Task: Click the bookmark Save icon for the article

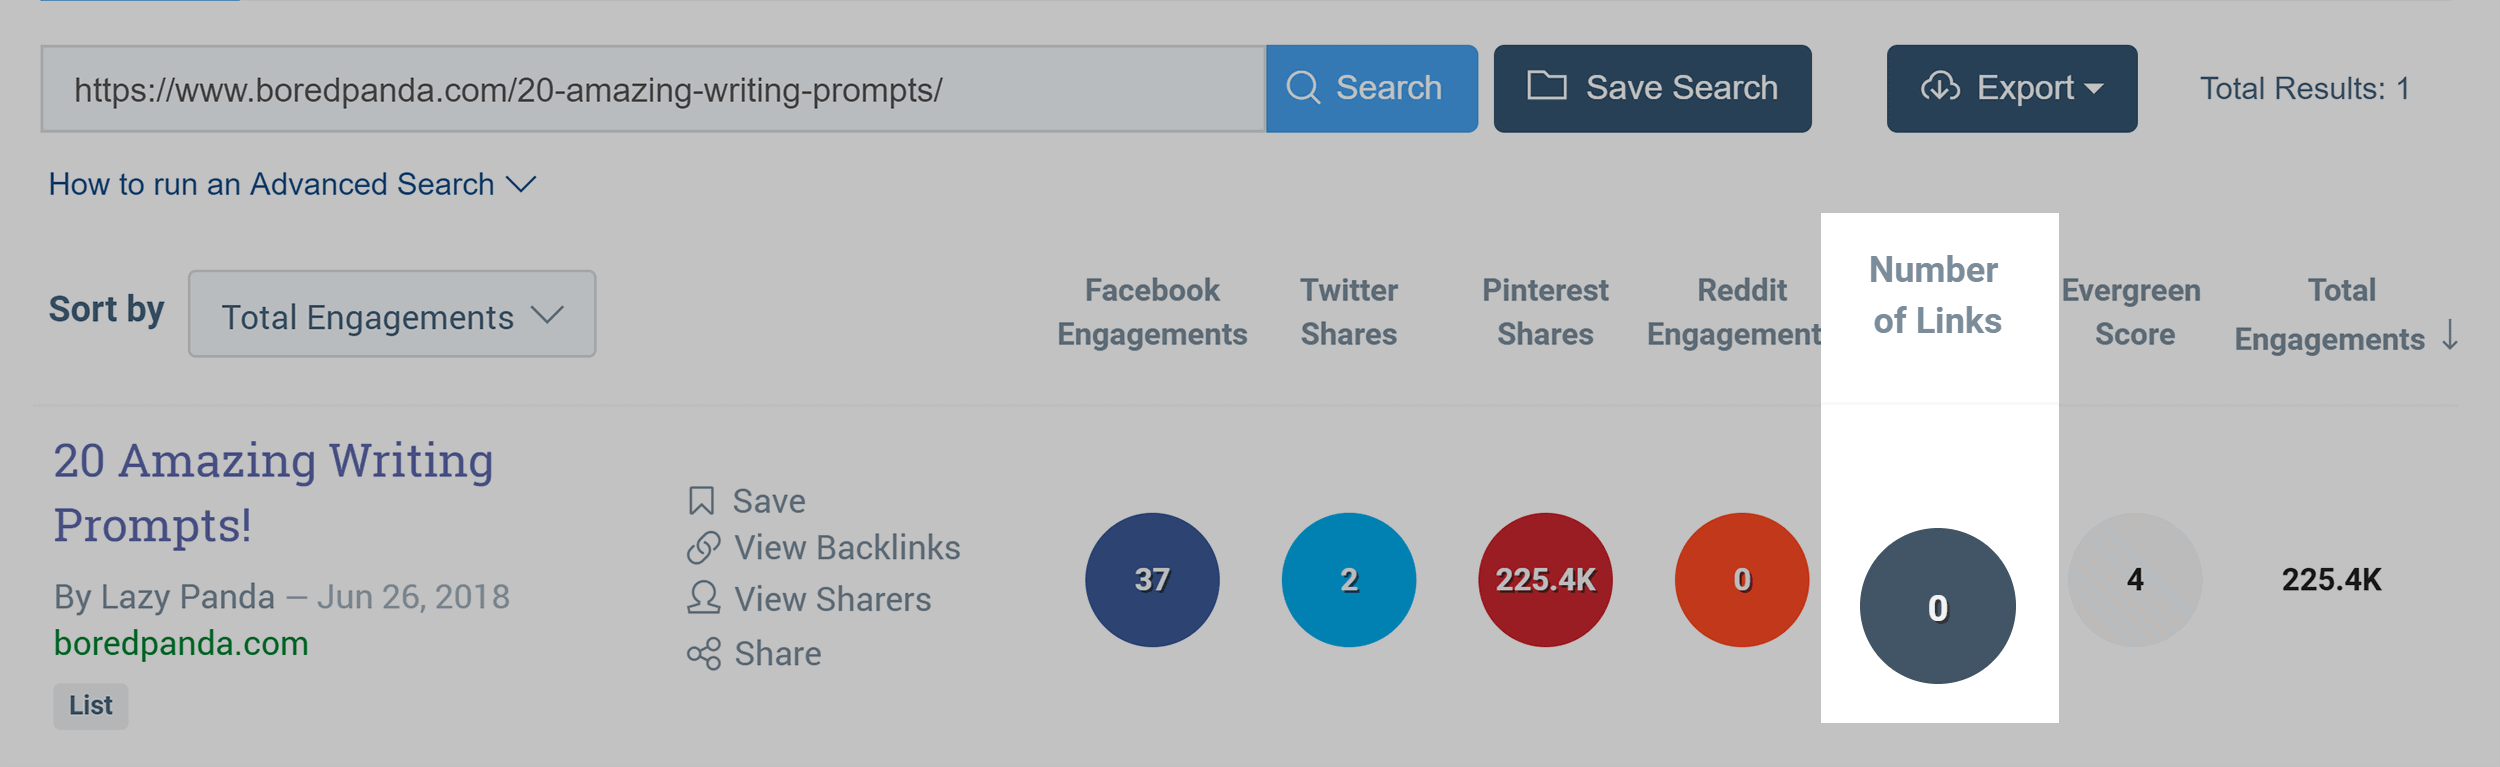Action: tap(703, 499)
